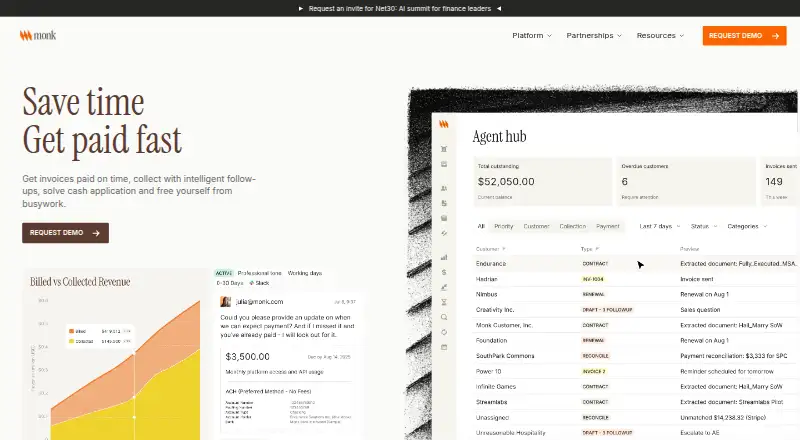This screenshot has width=800, height=440.
Task: Expand the Resources menu
Action: [x=660, y=35]
